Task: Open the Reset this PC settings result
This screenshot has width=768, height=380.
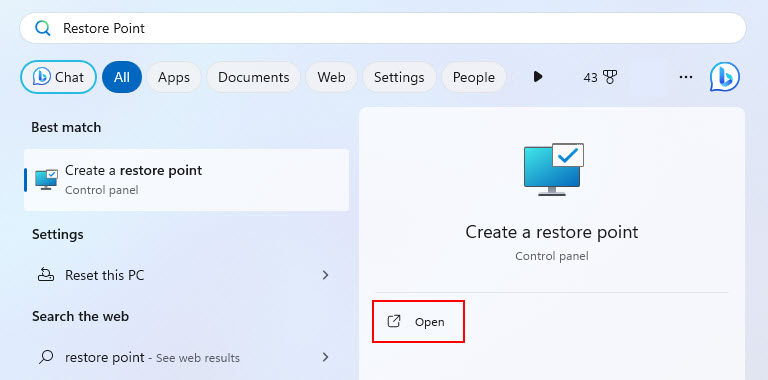Action: coord(187,275)
